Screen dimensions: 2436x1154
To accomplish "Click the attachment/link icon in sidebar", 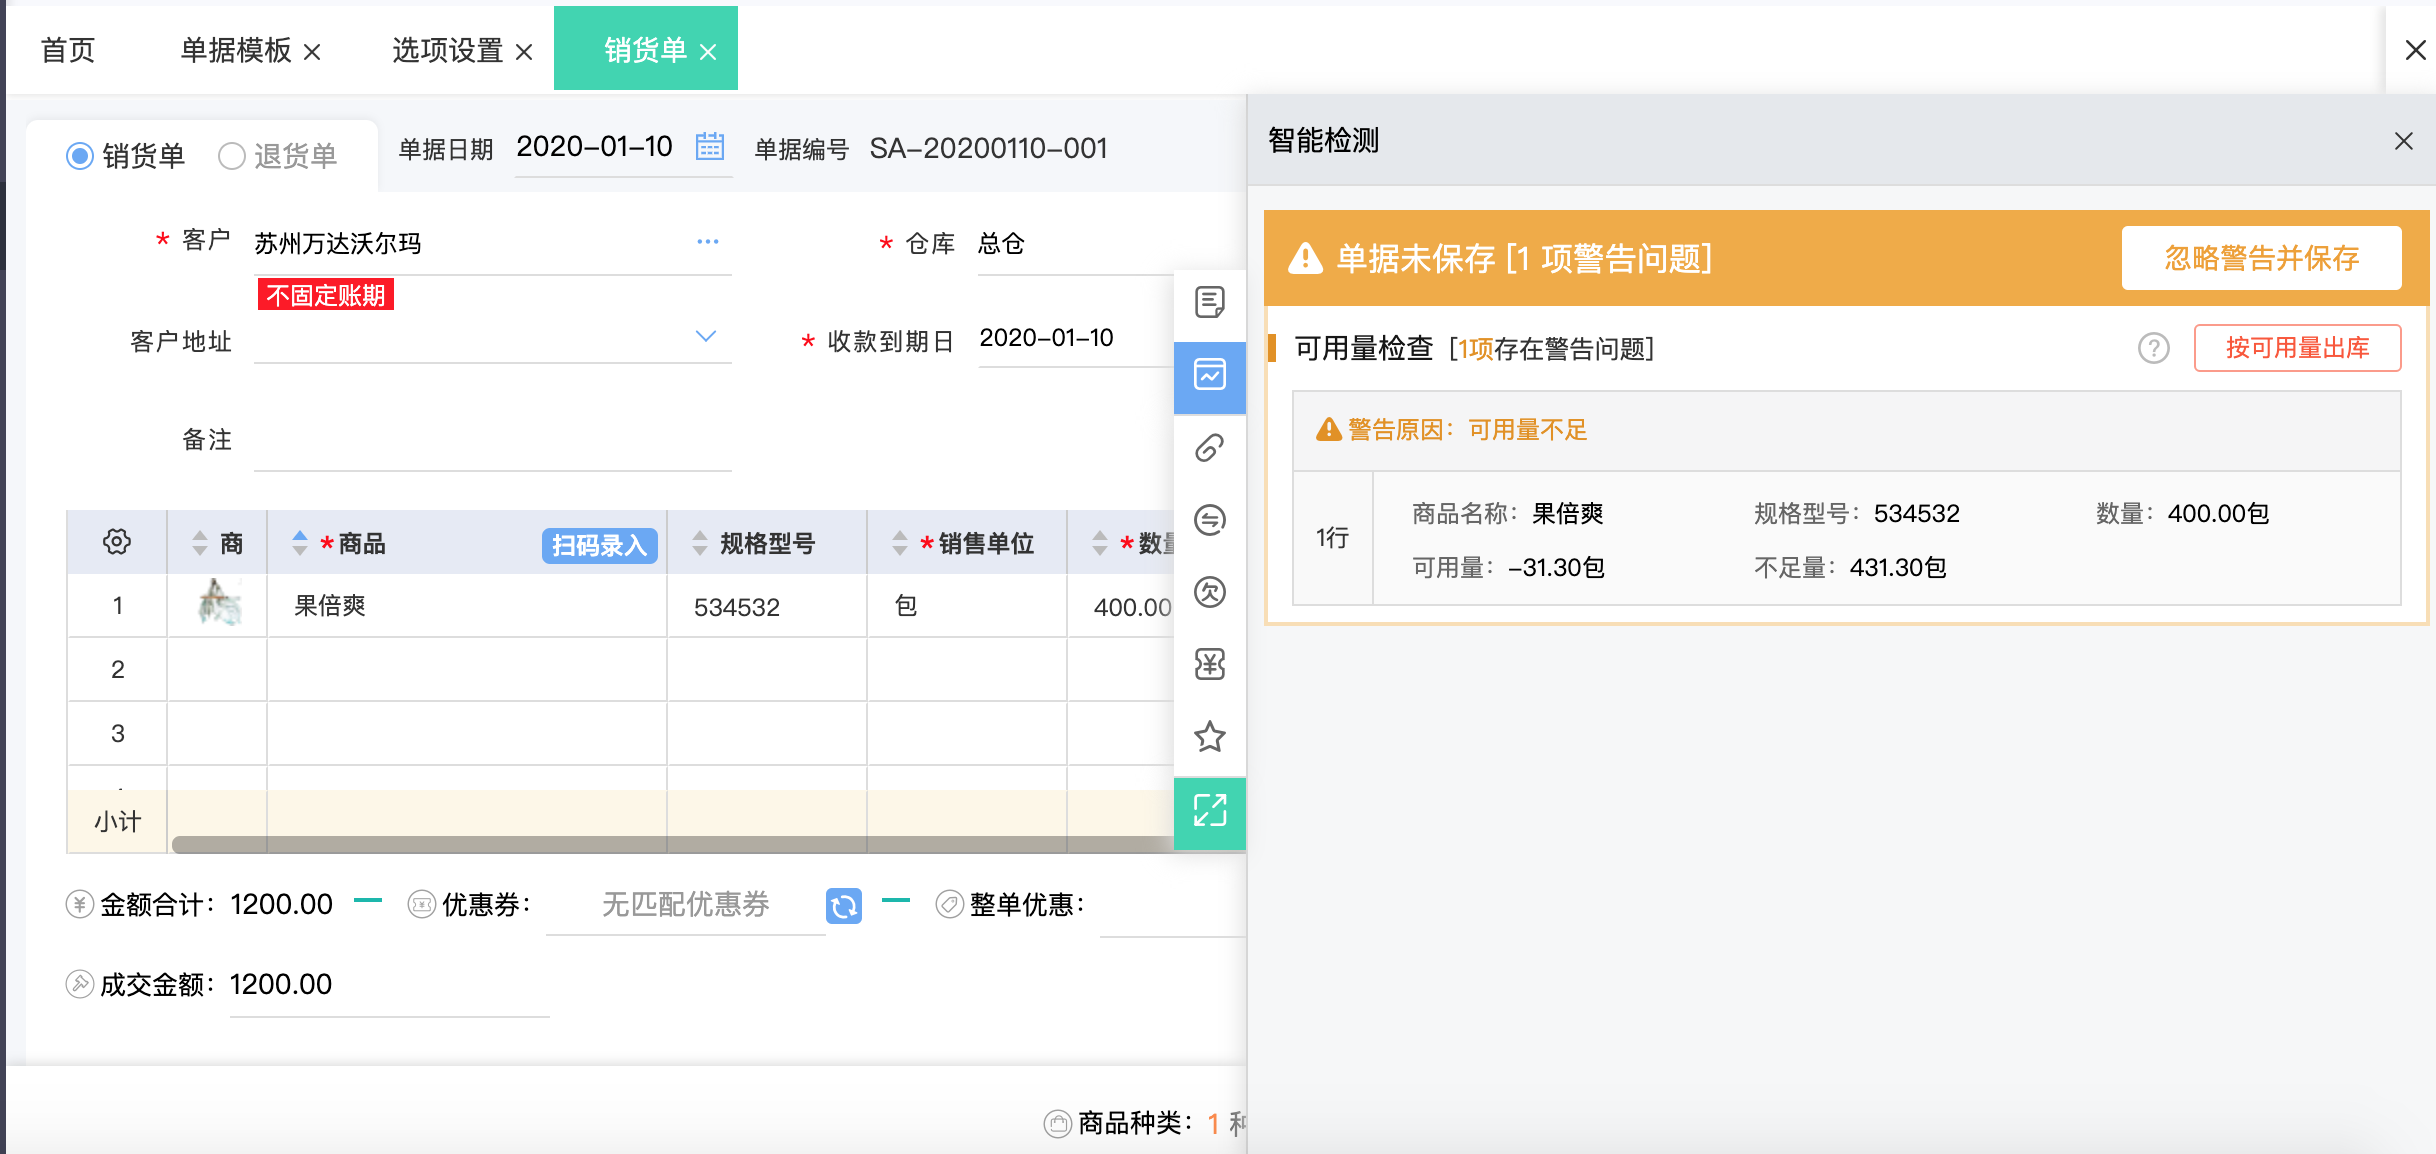I will tap(1212, 450).
